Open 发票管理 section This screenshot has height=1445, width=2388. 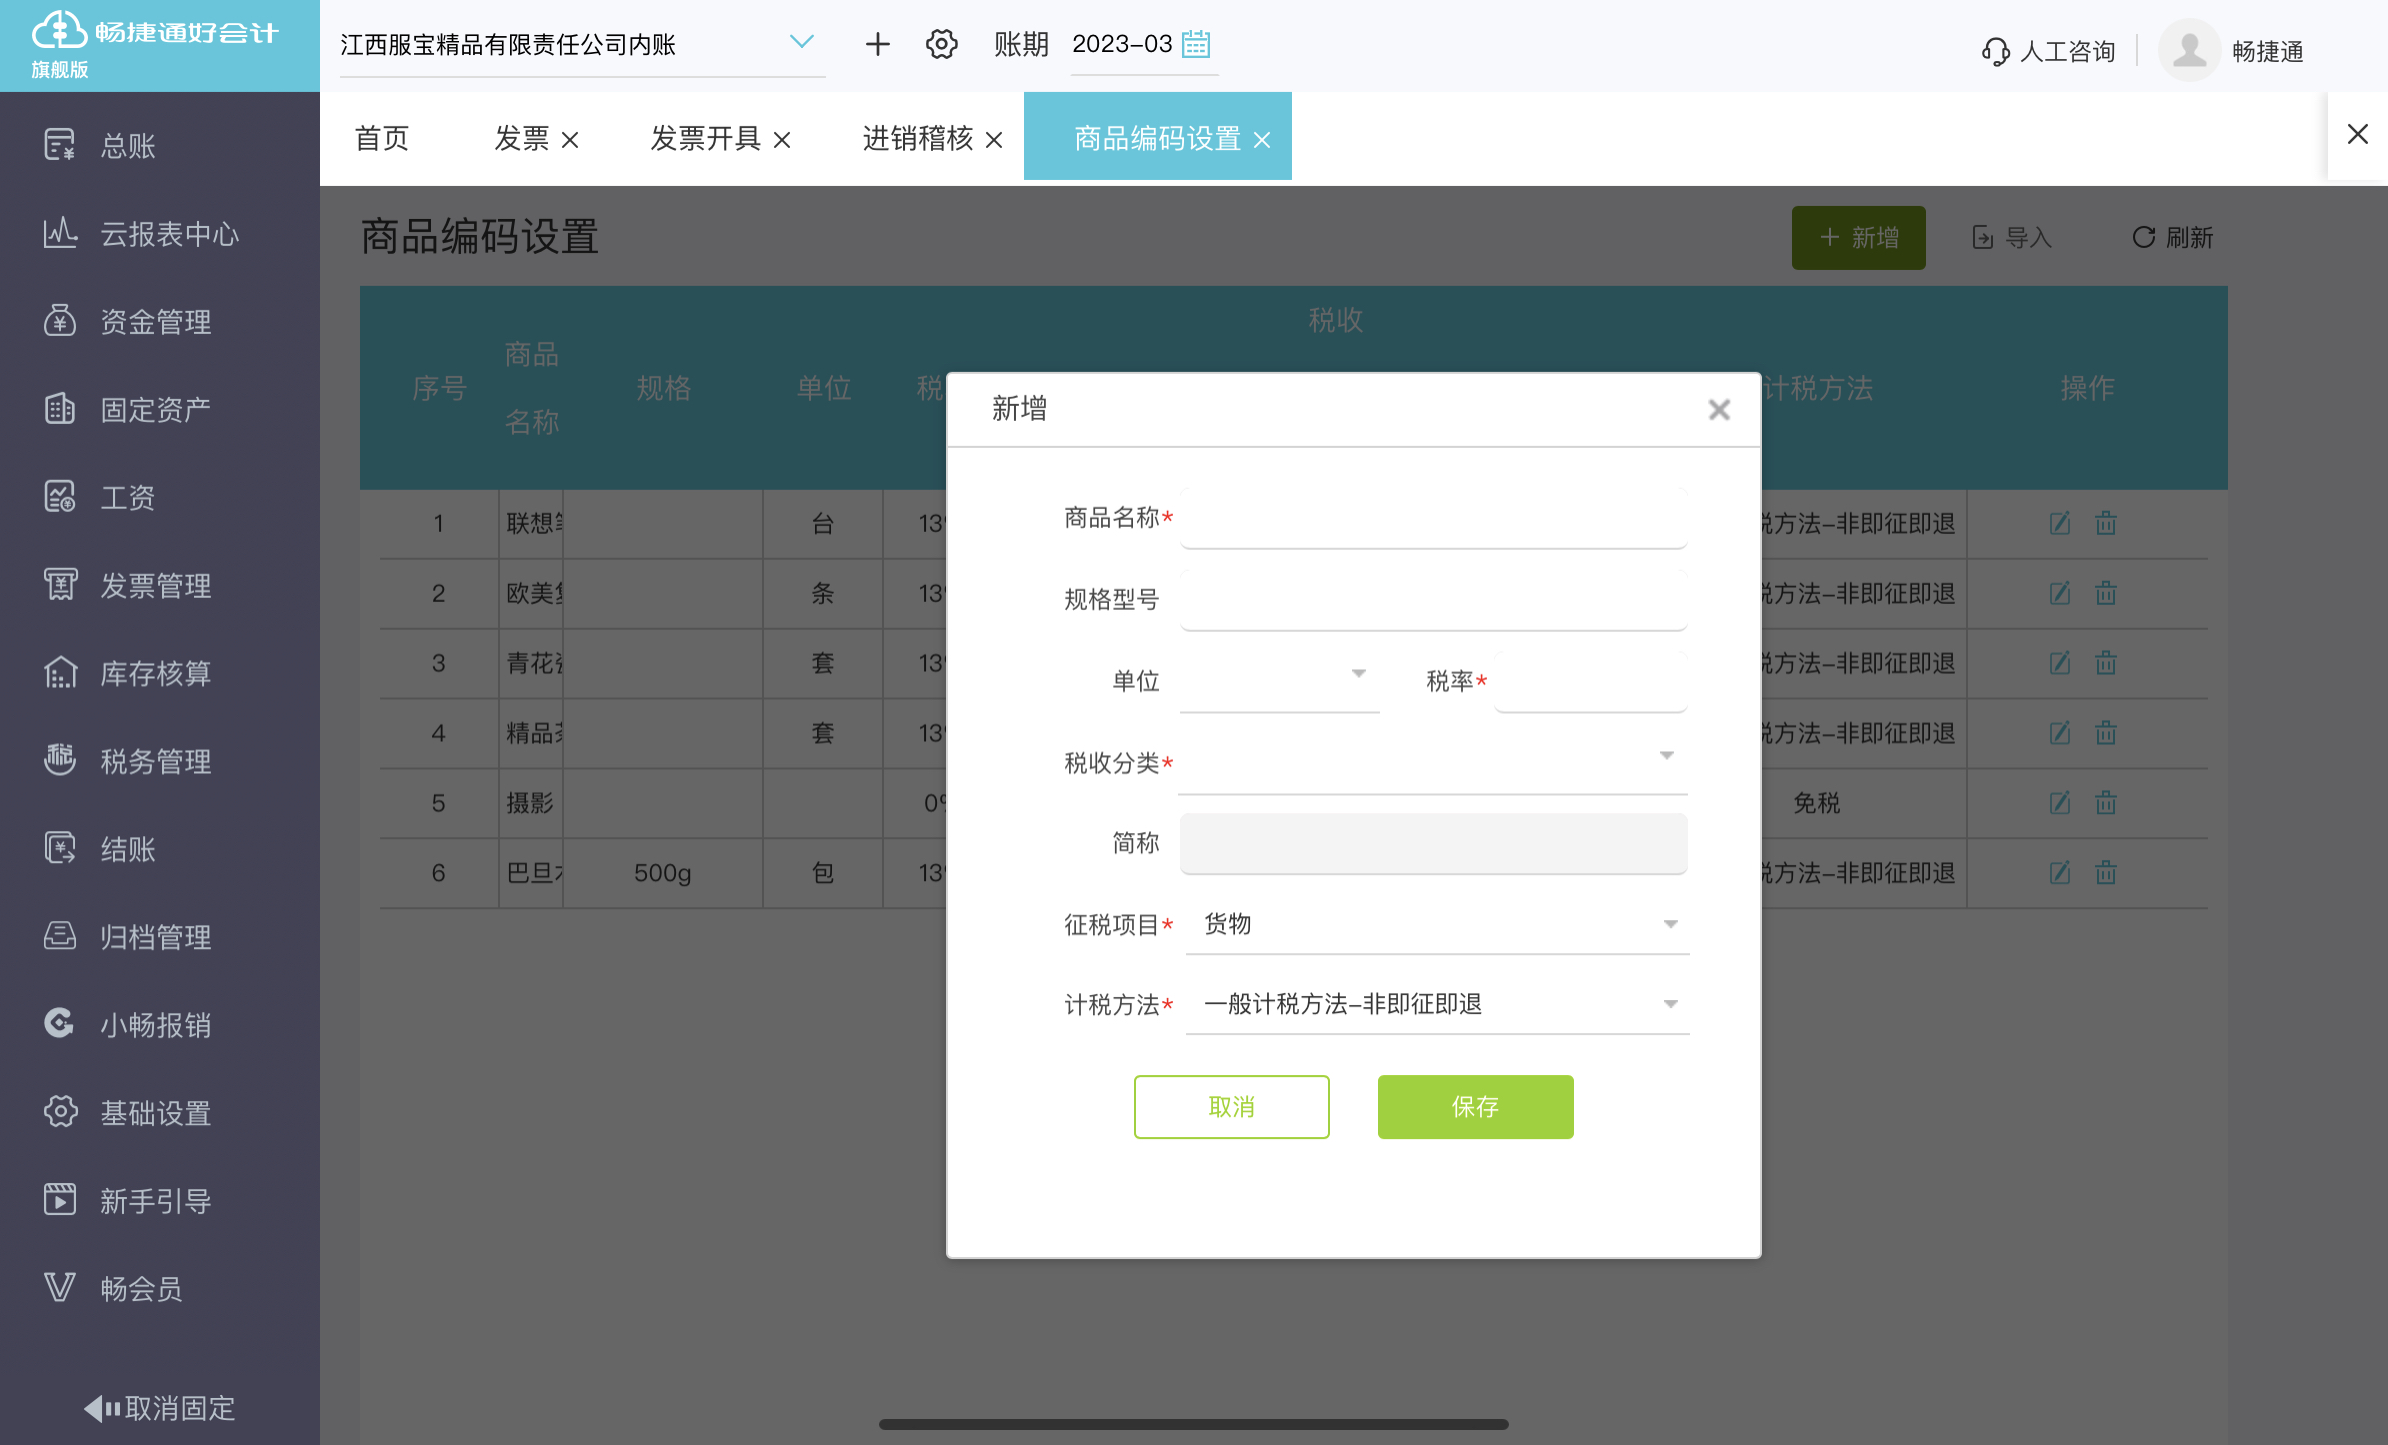click(x=155, y=583)
